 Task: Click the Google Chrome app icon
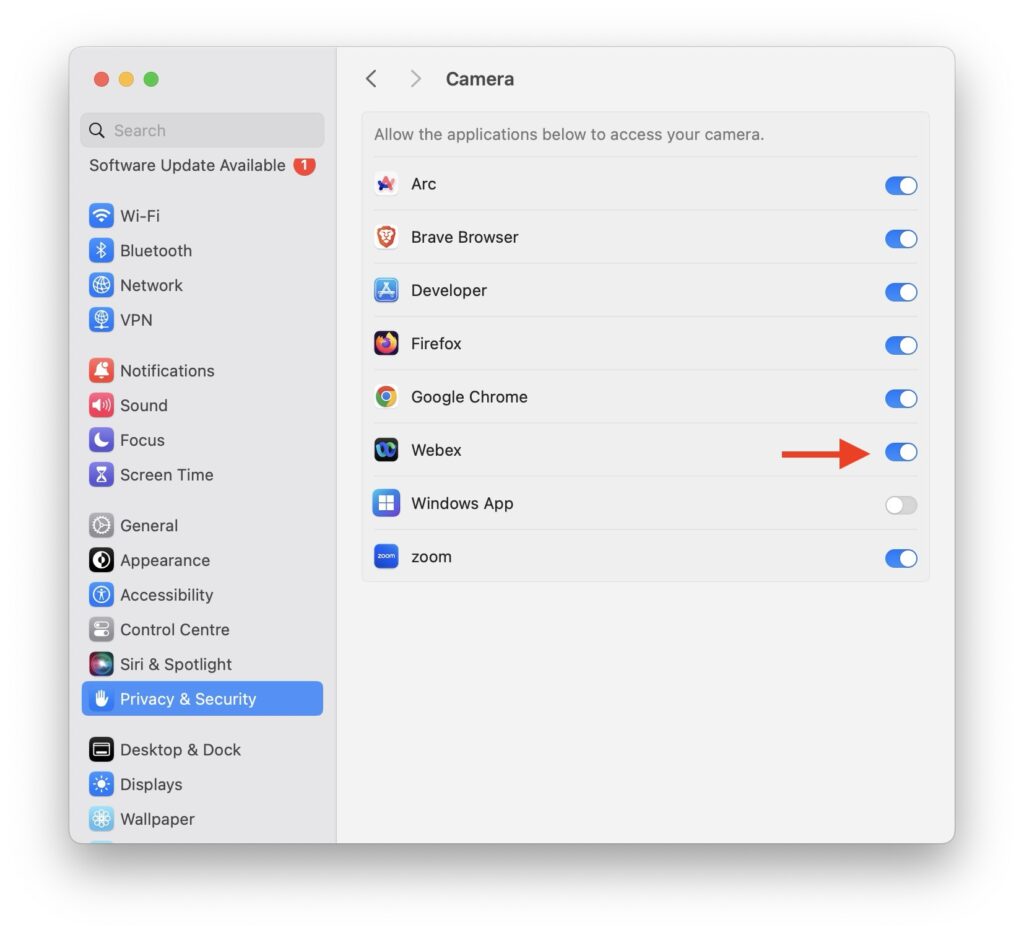(386, 397)
